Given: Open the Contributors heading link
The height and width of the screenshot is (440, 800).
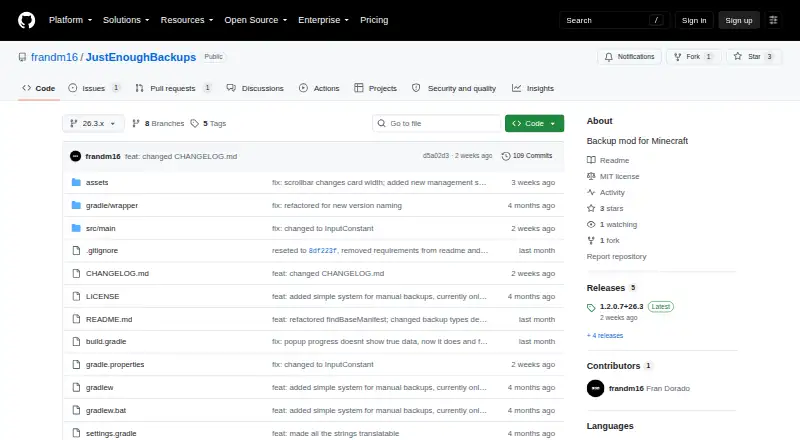Looking at the screenshot, I should point(619,366).
